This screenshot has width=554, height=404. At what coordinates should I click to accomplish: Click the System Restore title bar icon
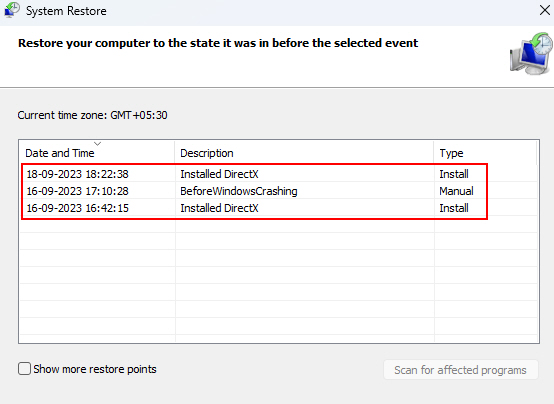(12, 10)
